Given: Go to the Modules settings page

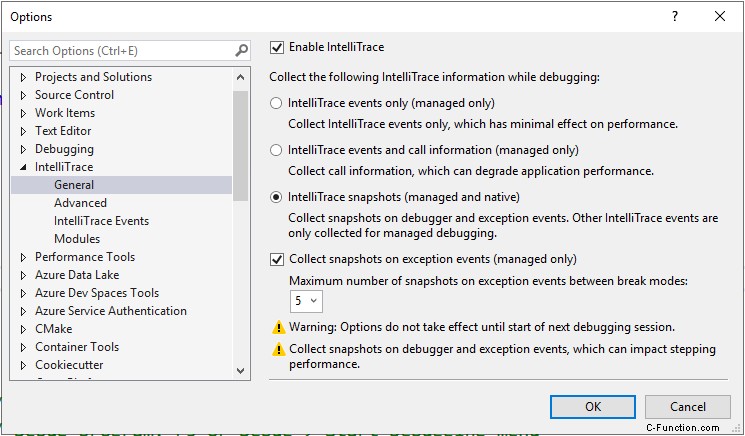Looking at the screenshot, I should click(77, 239).
